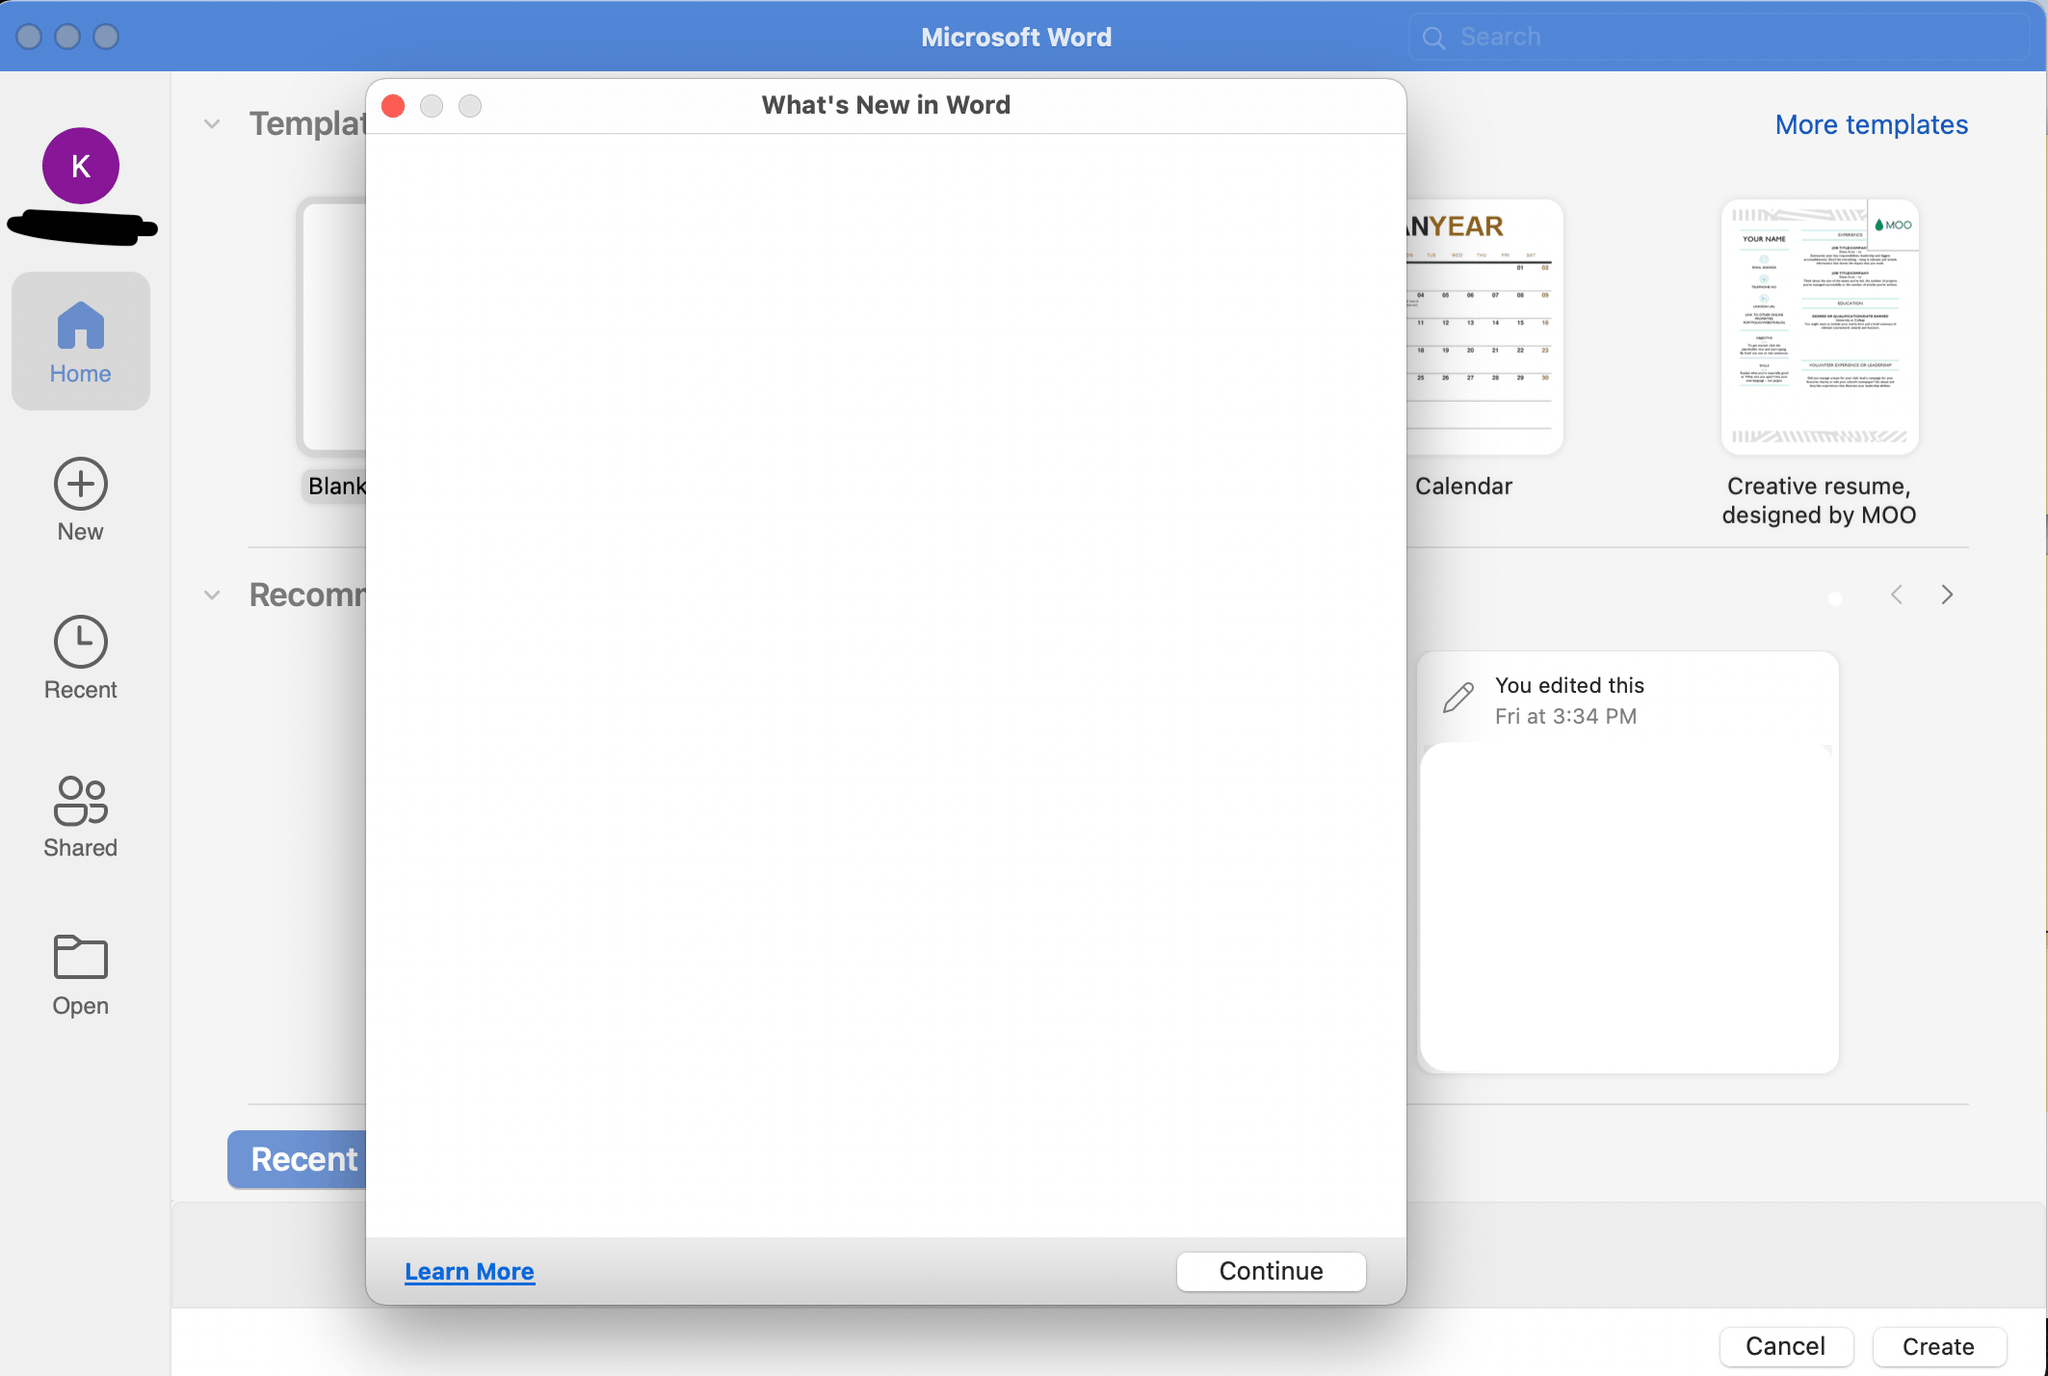This screenshot has width=2048, height=1376.
Task: Click the Open folder icon
Action: (81, 957)
